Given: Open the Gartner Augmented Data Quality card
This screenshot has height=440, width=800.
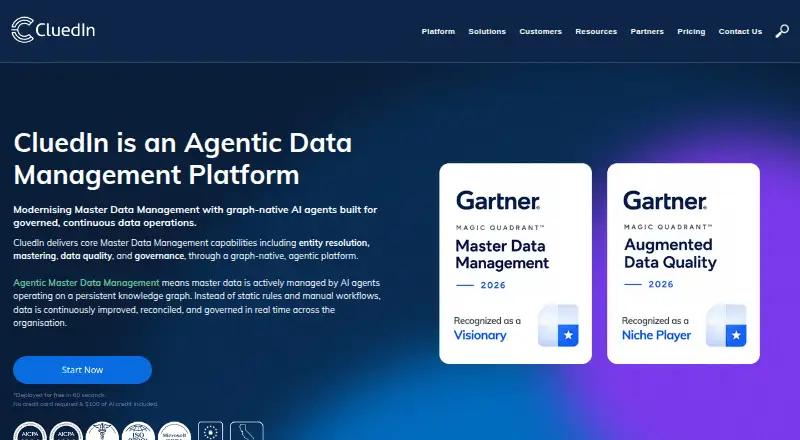Looking at the screenshot, I should pos(683,263).
